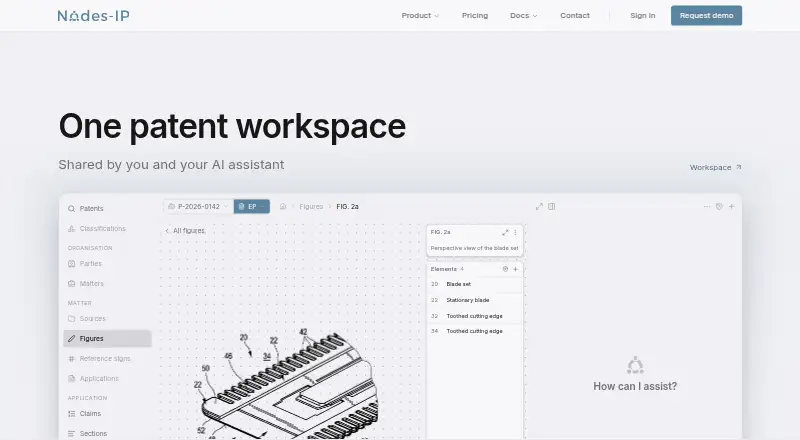This screenshot has height=440, width=800.
Task: Click the expand icon in workspace toolbar
Action: (539, 207)
